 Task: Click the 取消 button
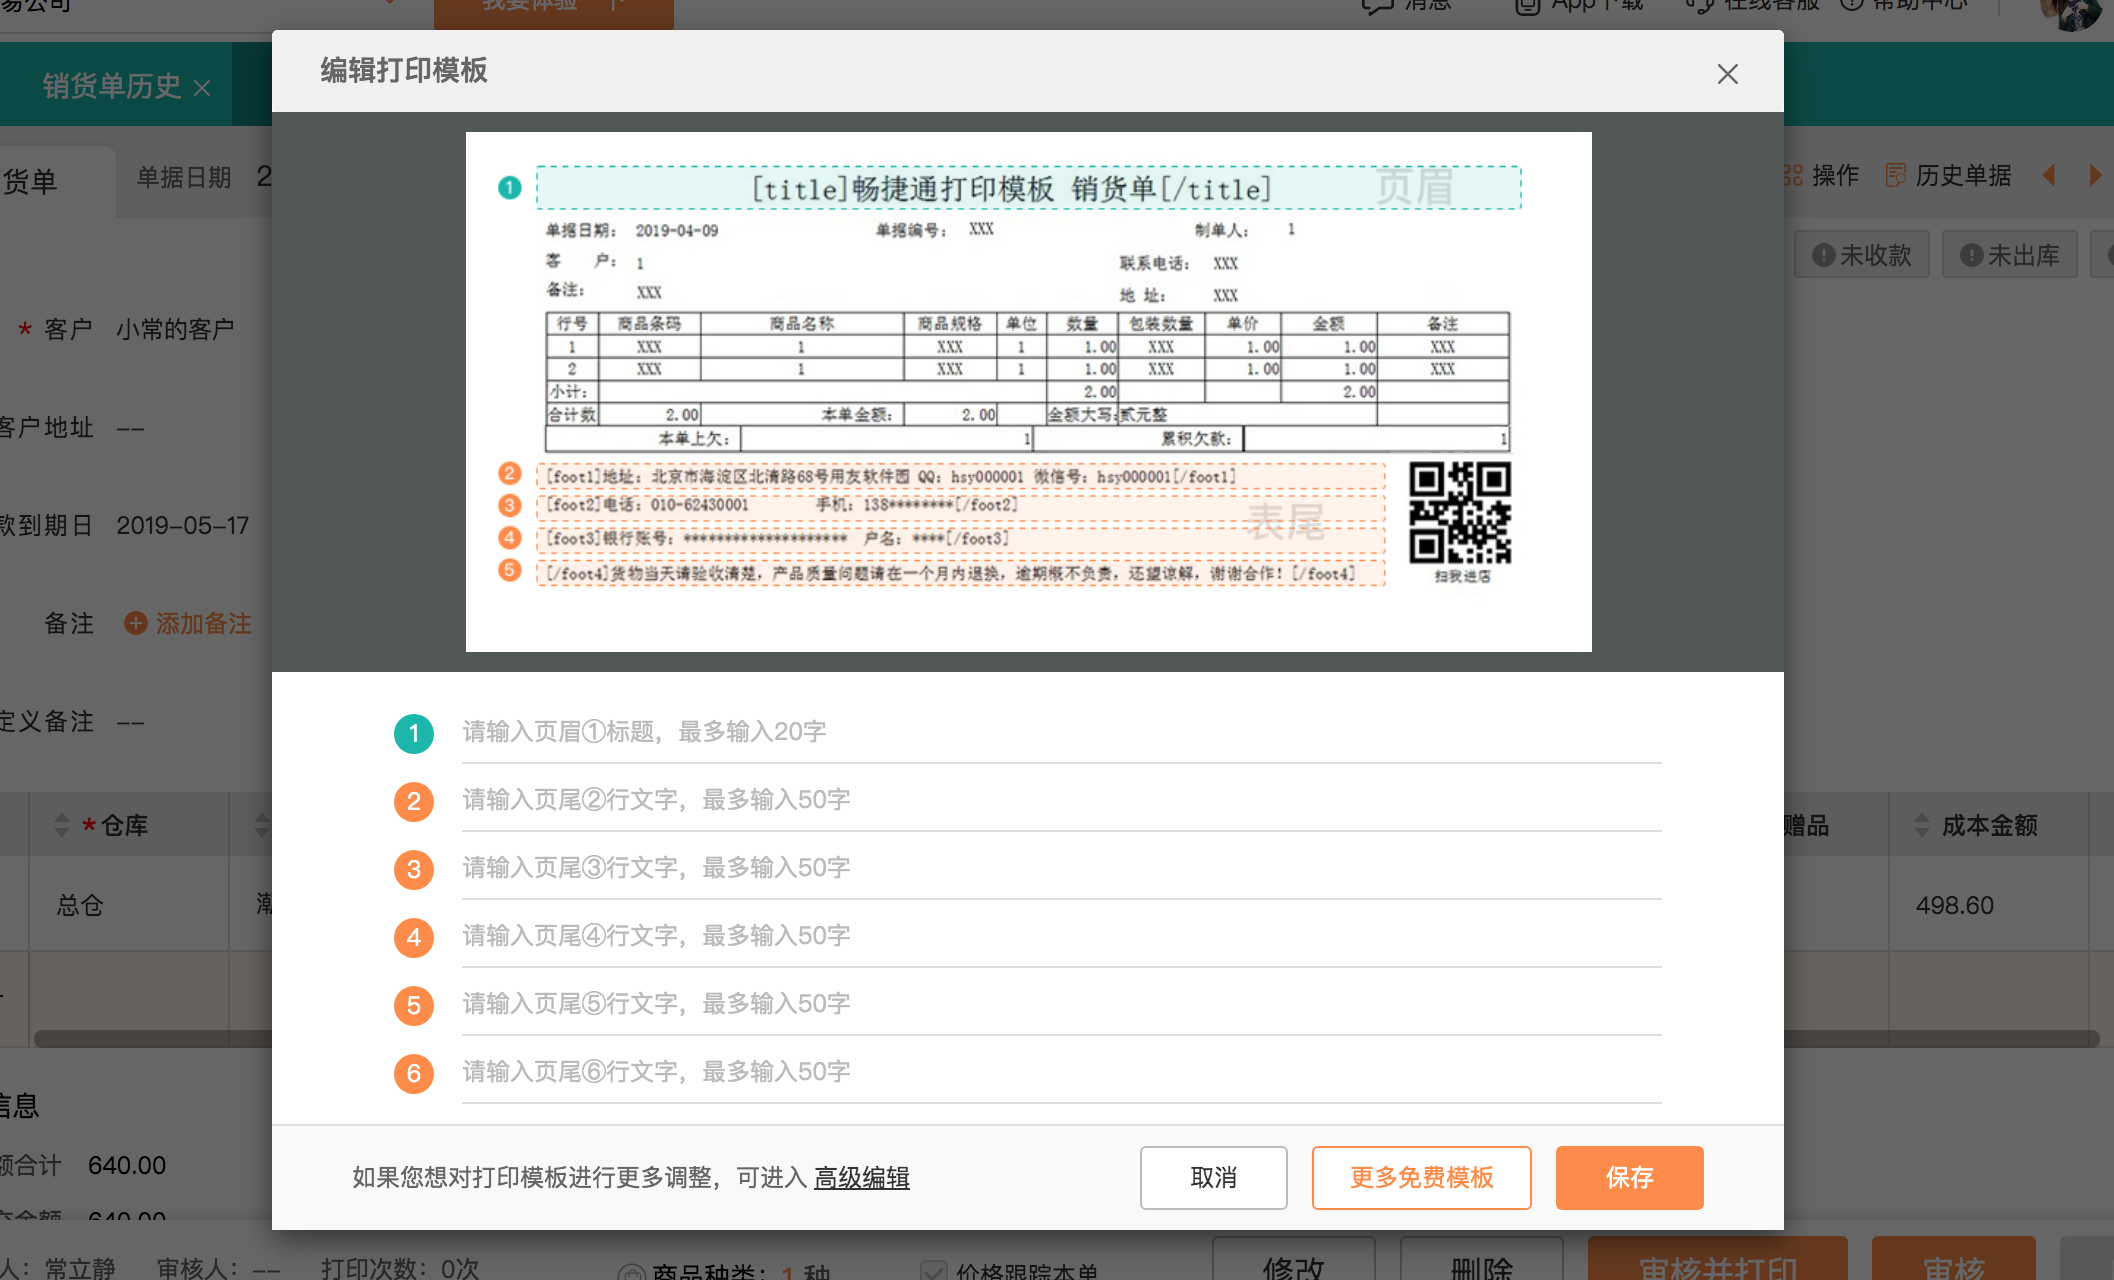[x=1217, y=1176]
